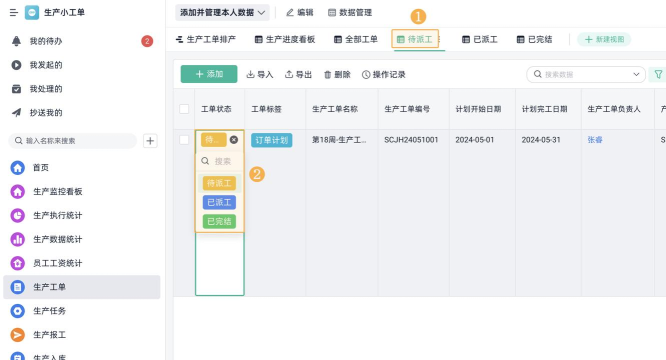Switch to 生产工单排产 view tab
Screen dimensions: 666x360
click(x=206, y=39)
